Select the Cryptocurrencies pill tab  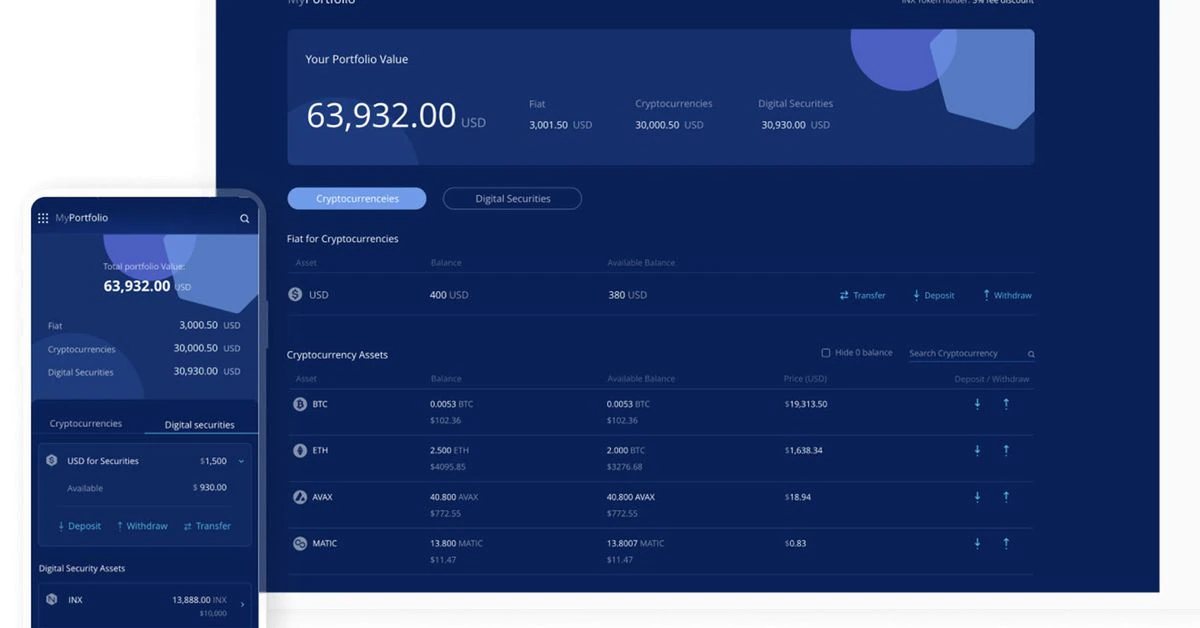357,199
